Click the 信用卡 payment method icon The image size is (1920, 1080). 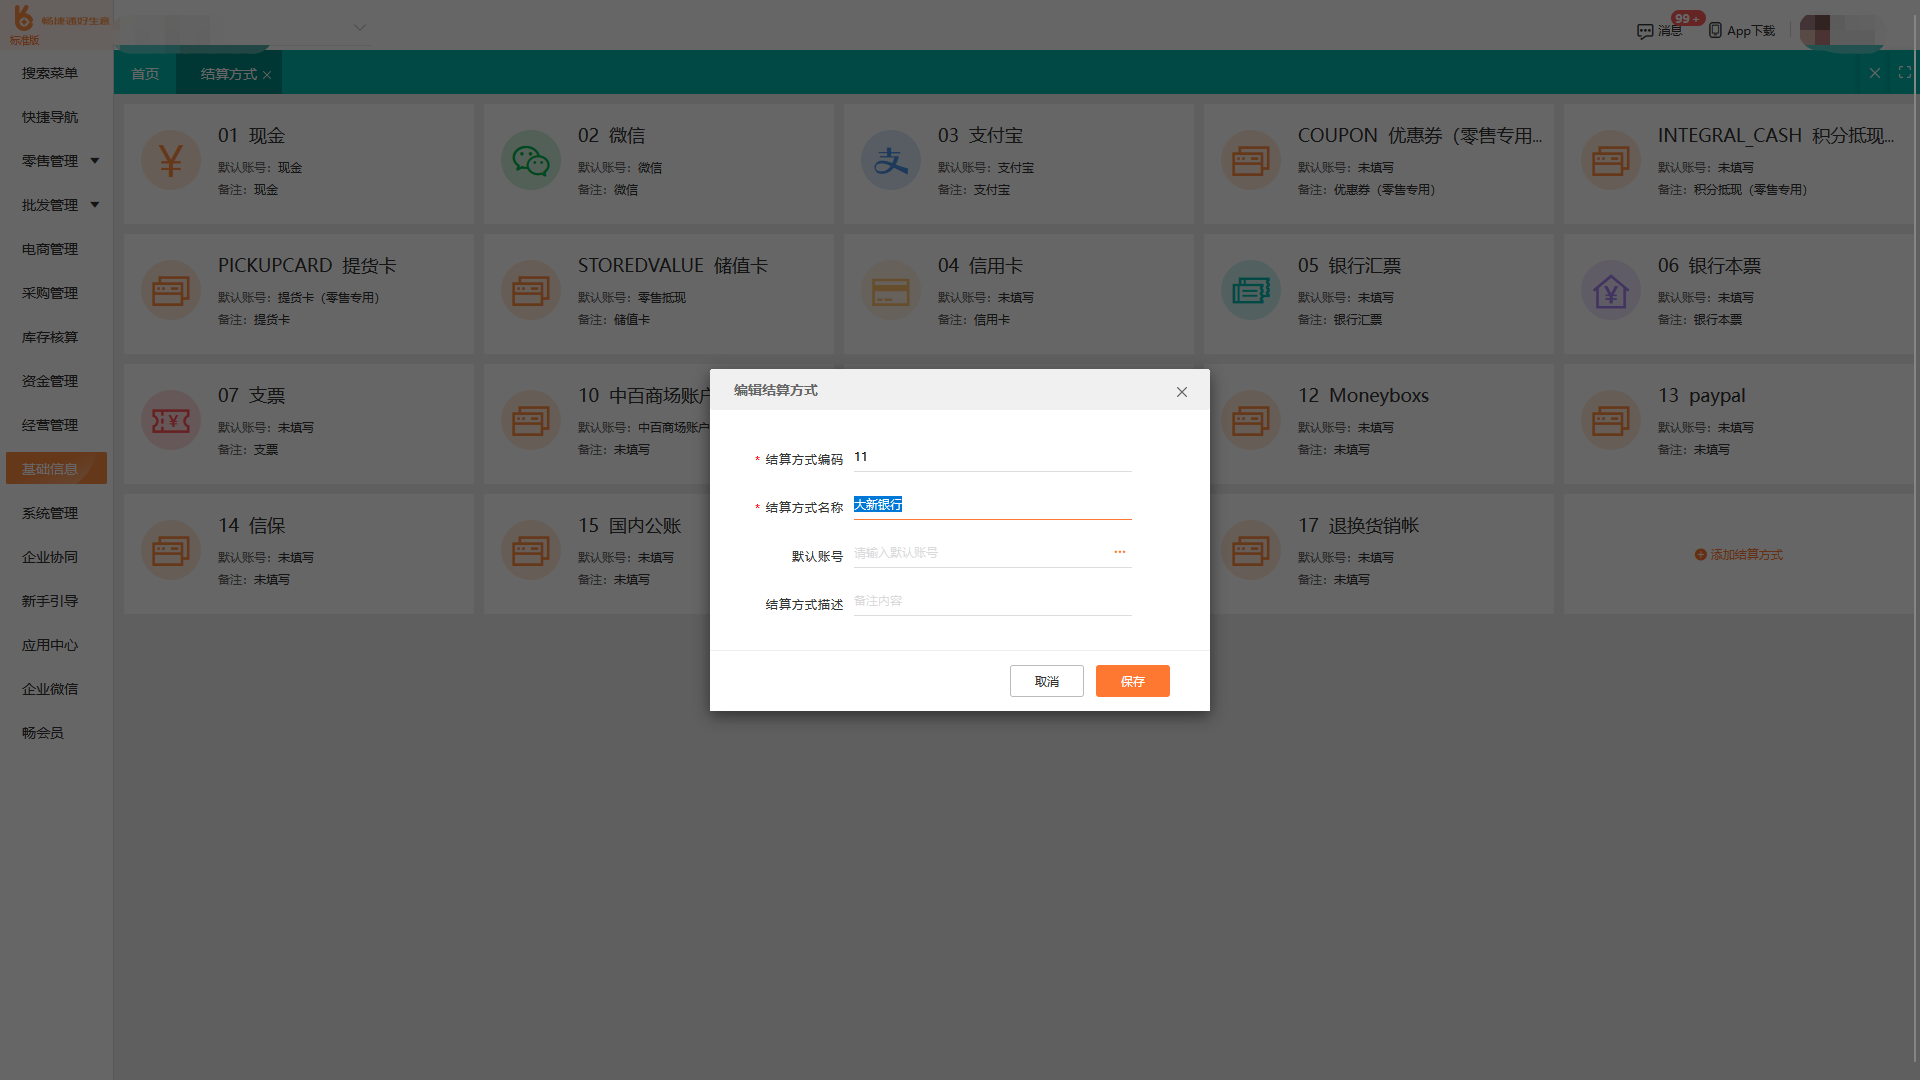890,290
